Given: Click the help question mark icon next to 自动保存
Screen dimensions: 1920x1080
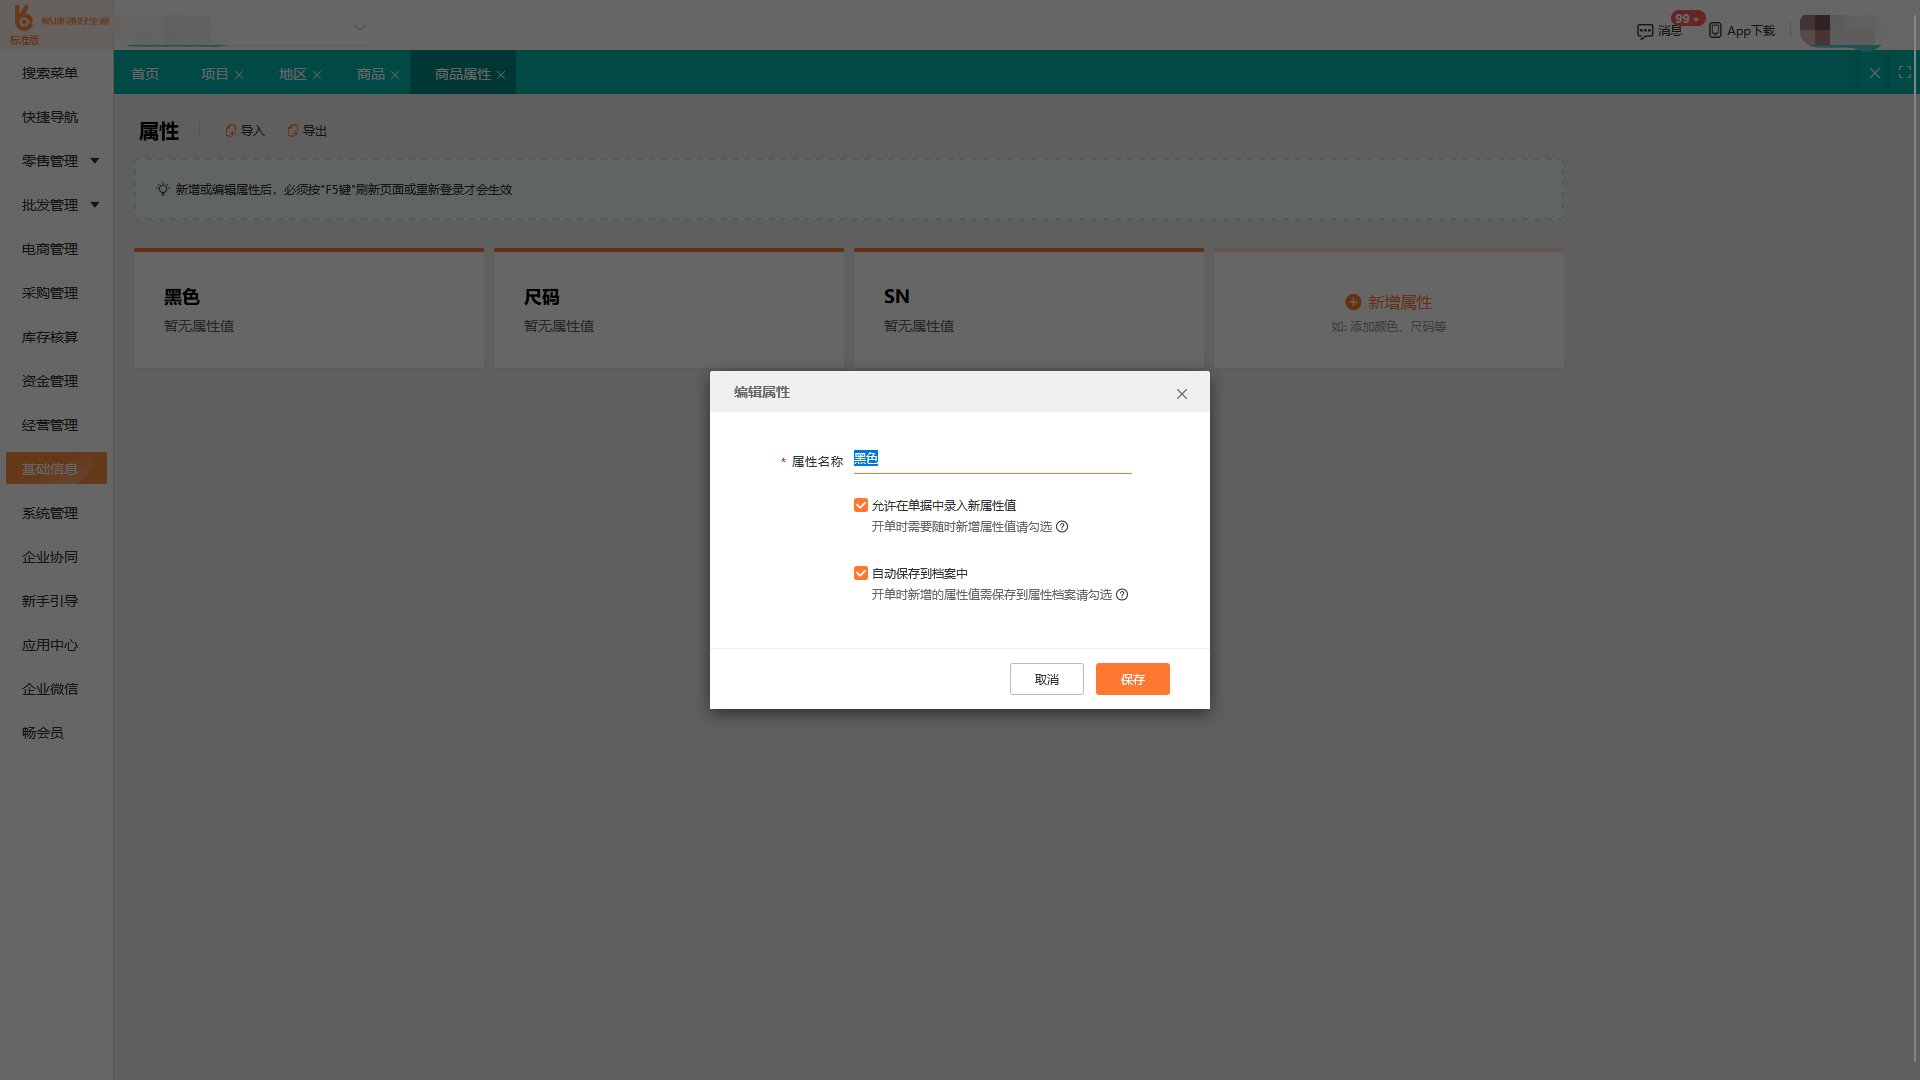Looking at the screenshot, I should coord(1122,595).
